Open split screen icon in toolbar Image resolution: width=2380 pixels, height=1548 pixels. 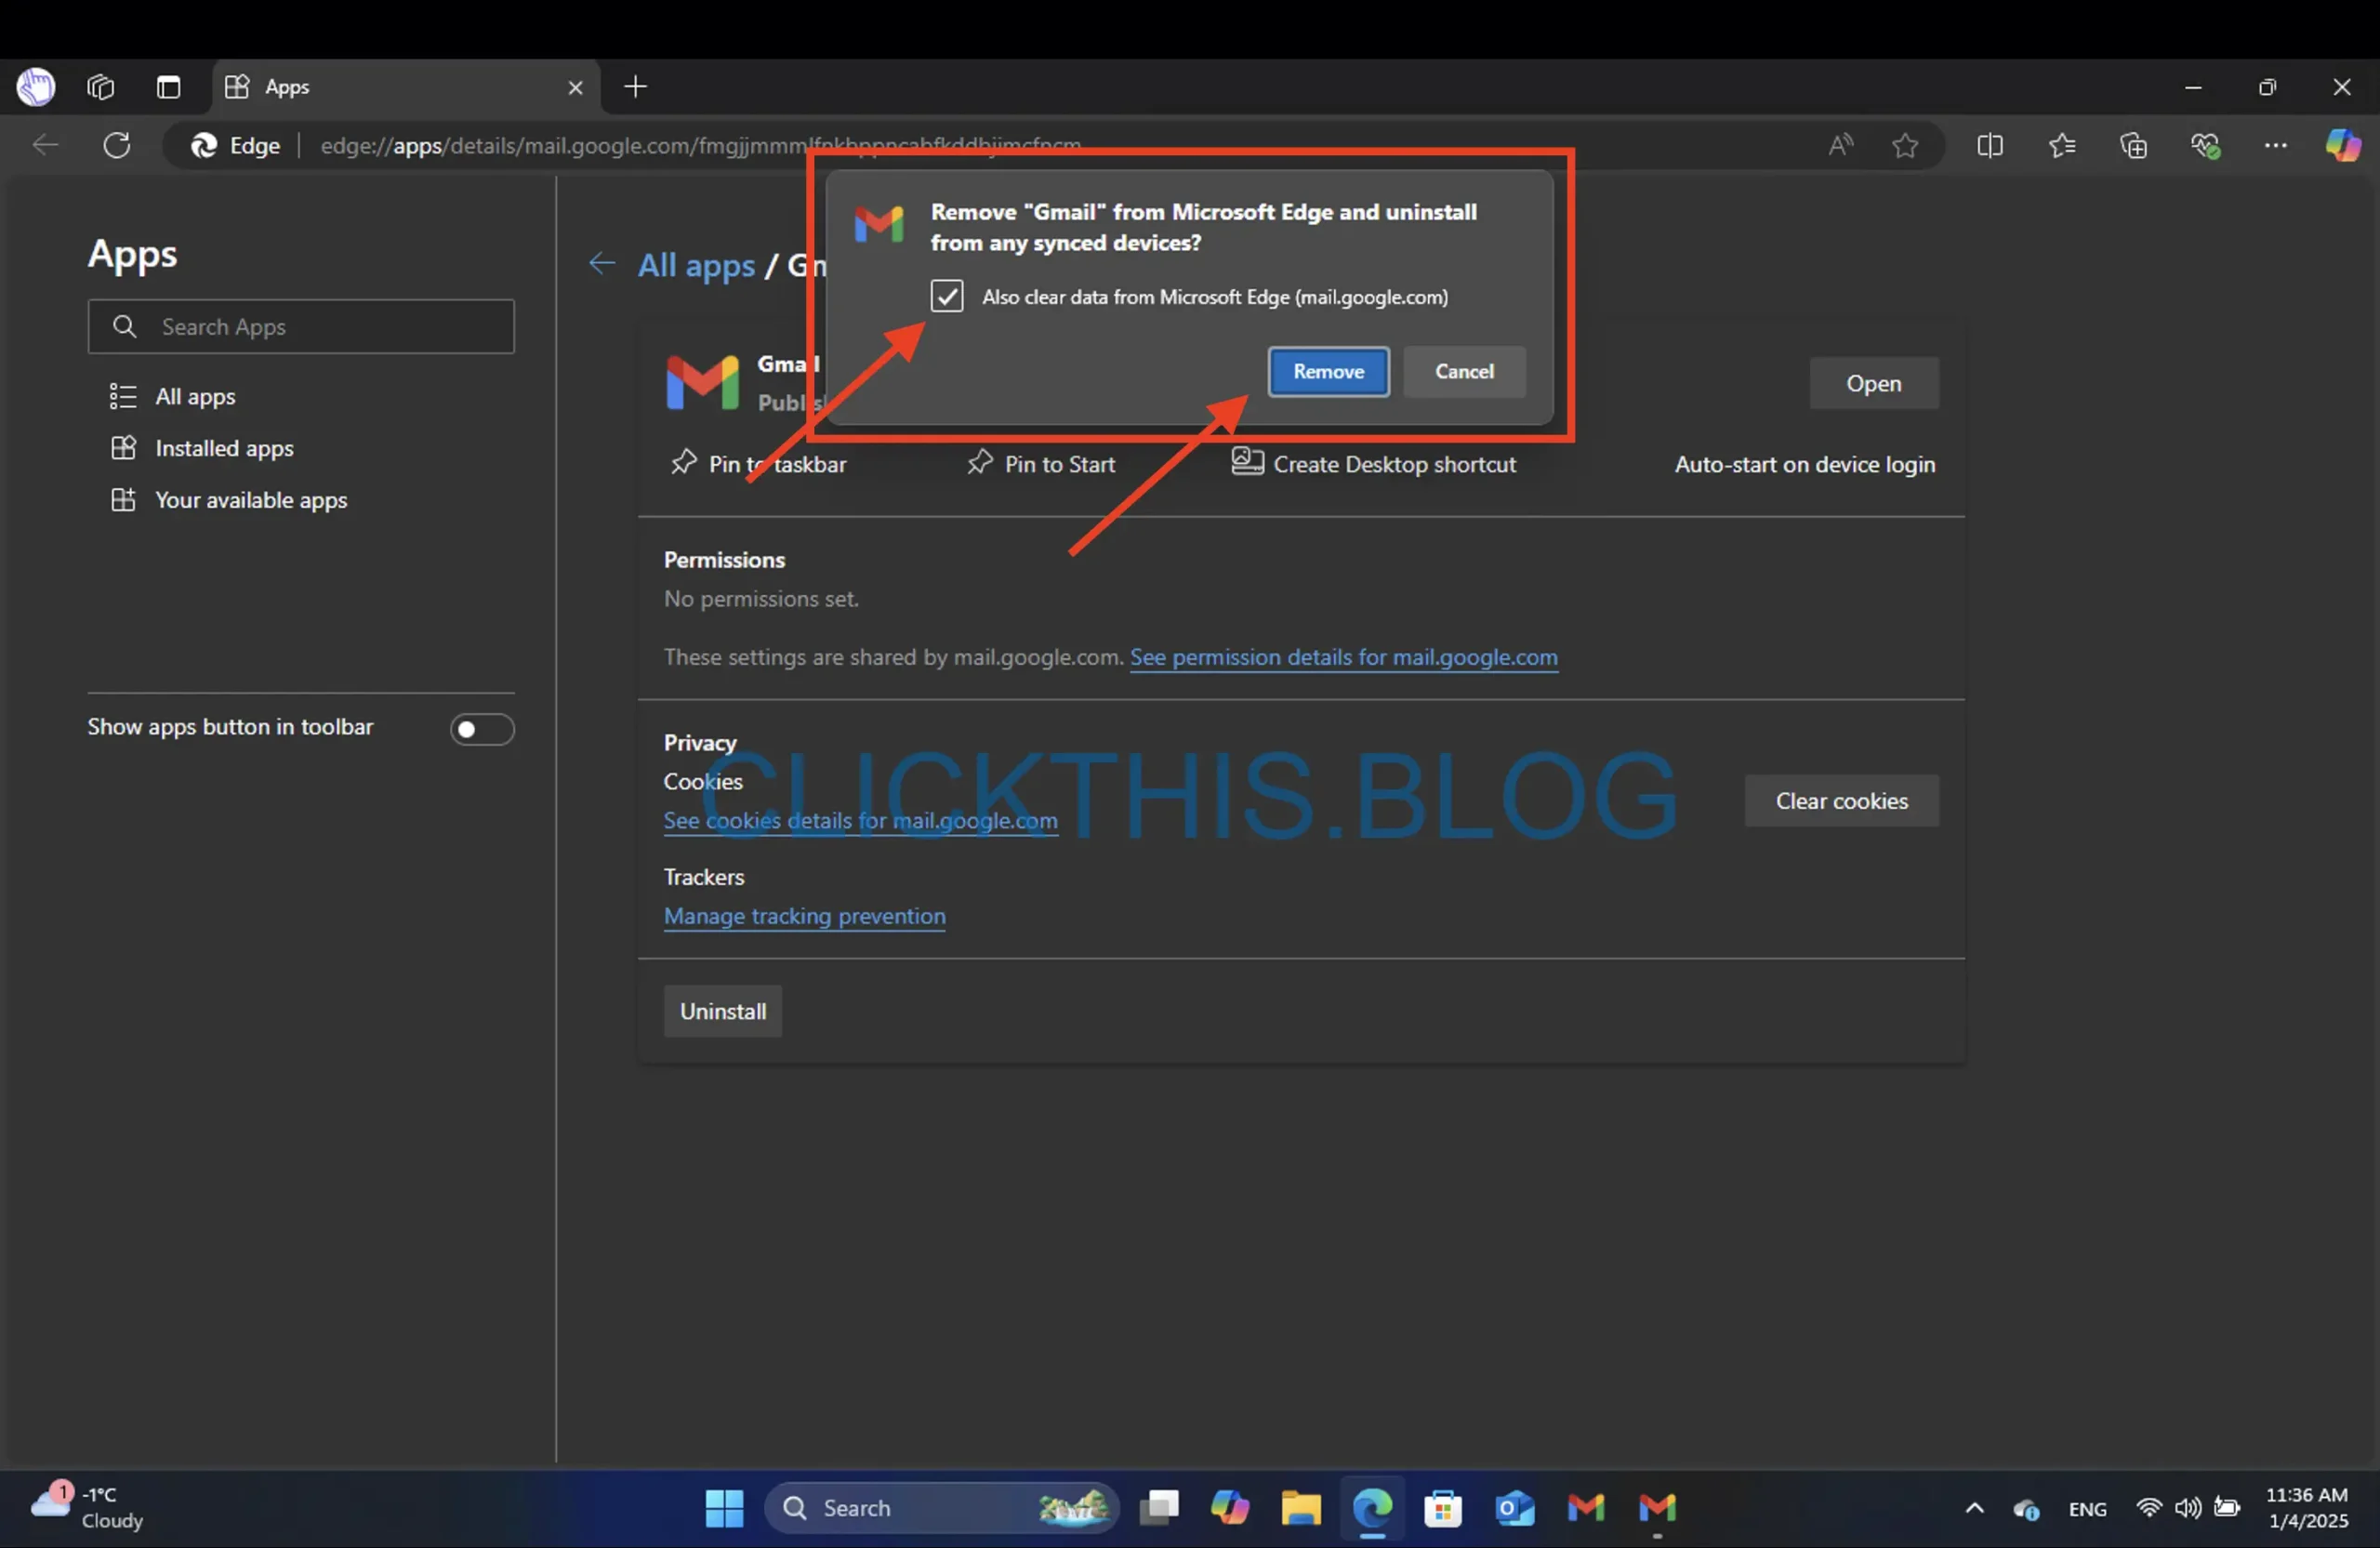(1990, 146)
